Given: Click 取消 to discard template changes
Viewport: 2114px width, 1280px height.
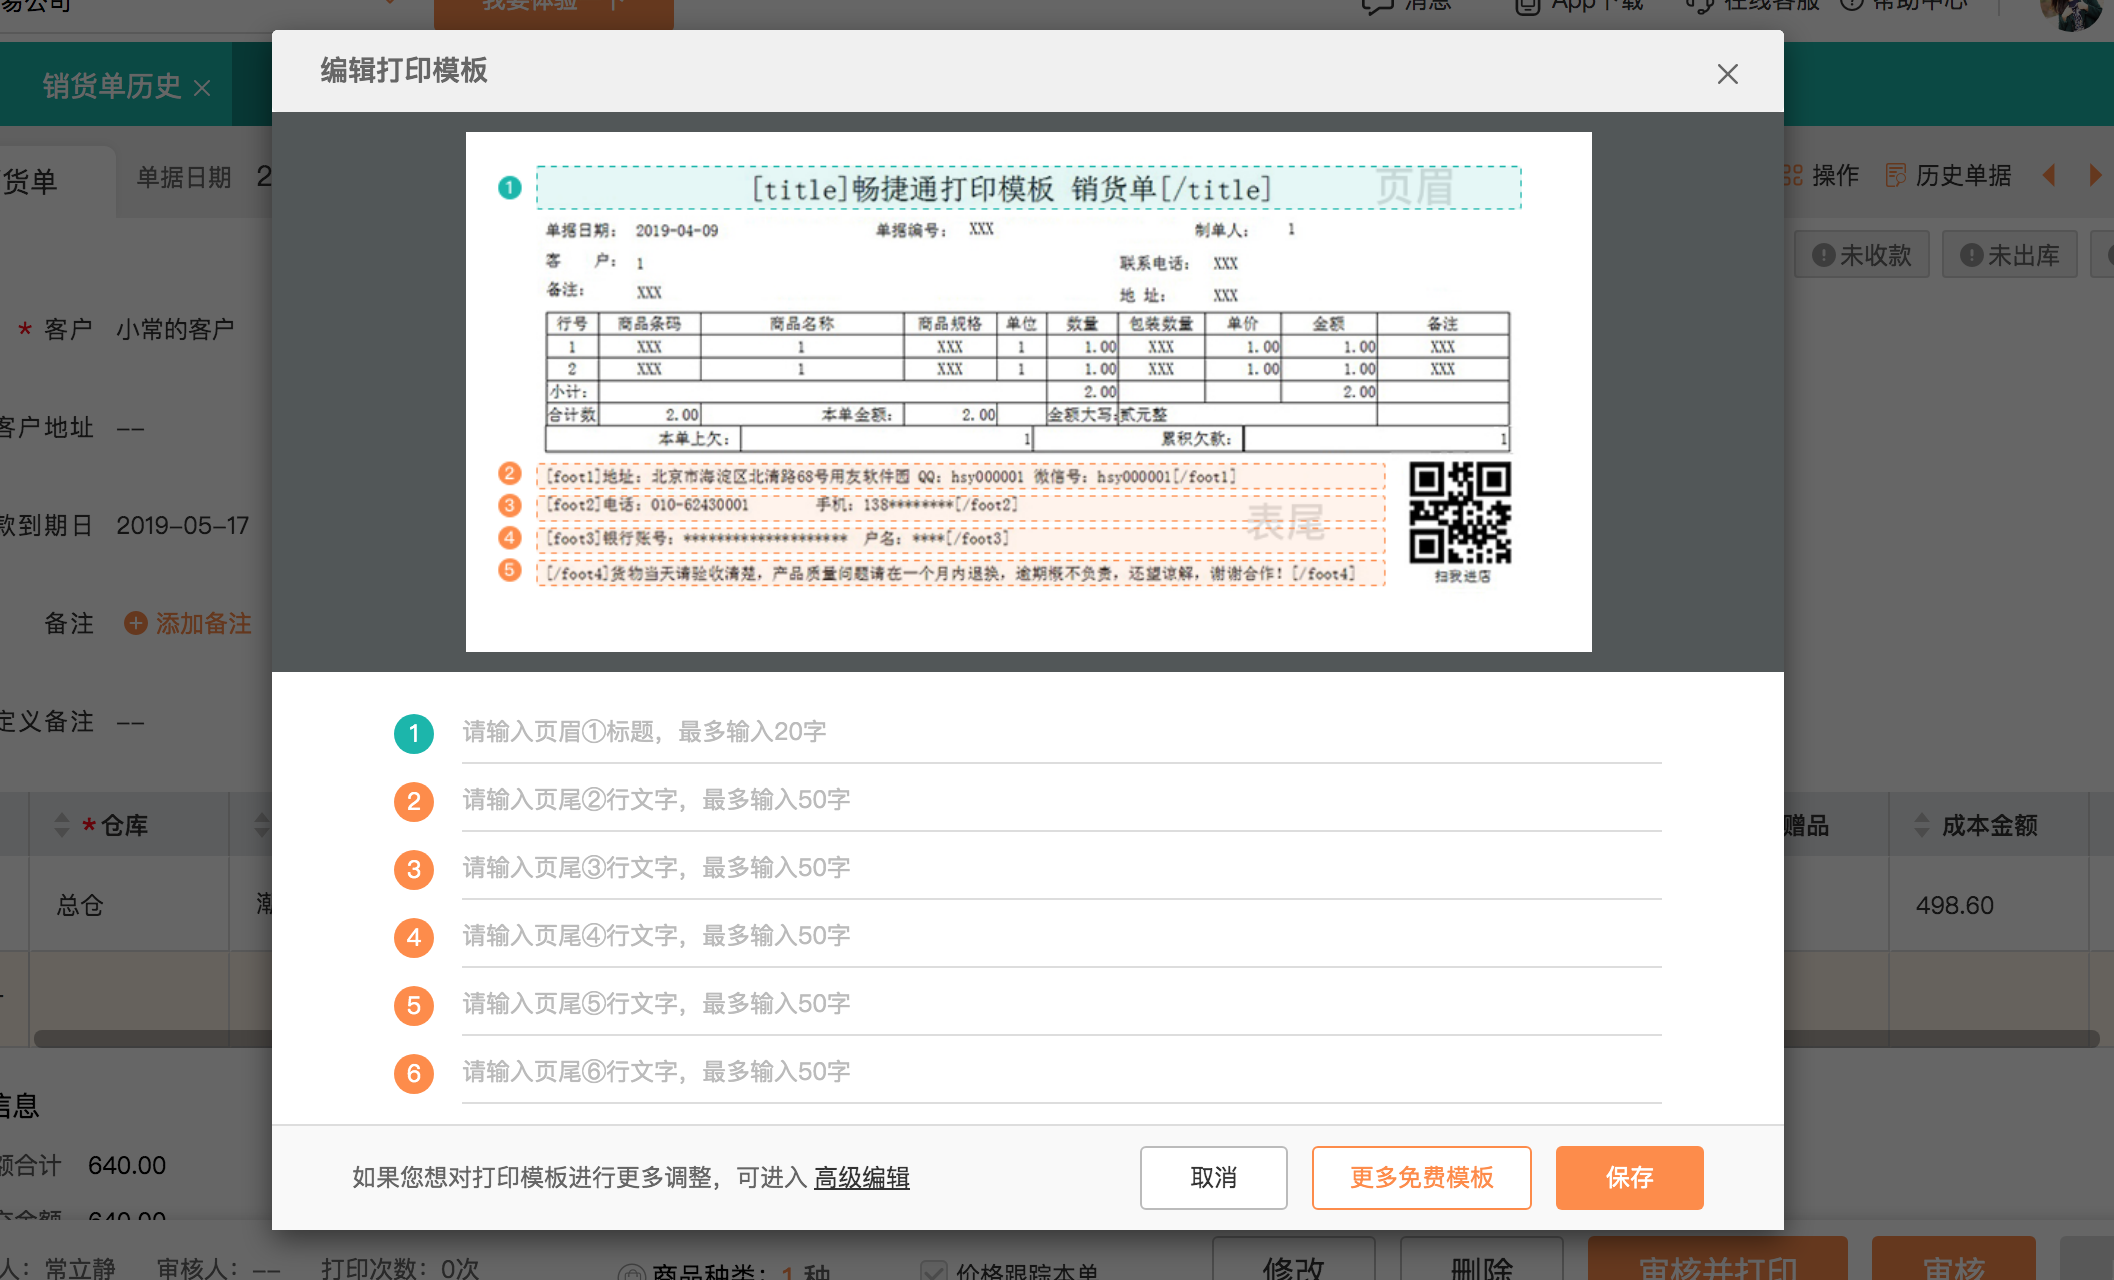Looking at the screenshot, I should tap(1216, 1176).
